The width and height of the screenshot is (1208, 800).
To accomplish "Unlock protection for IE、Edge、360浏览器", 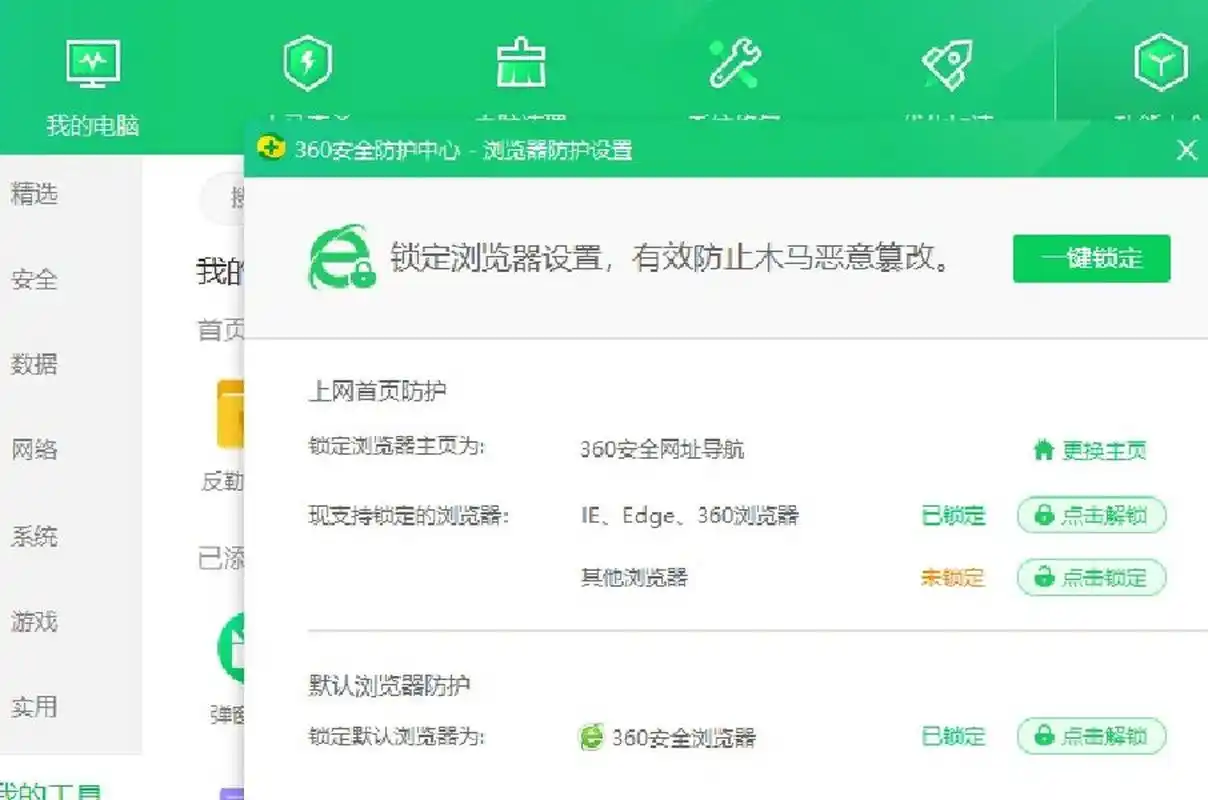I will 1090,515.
